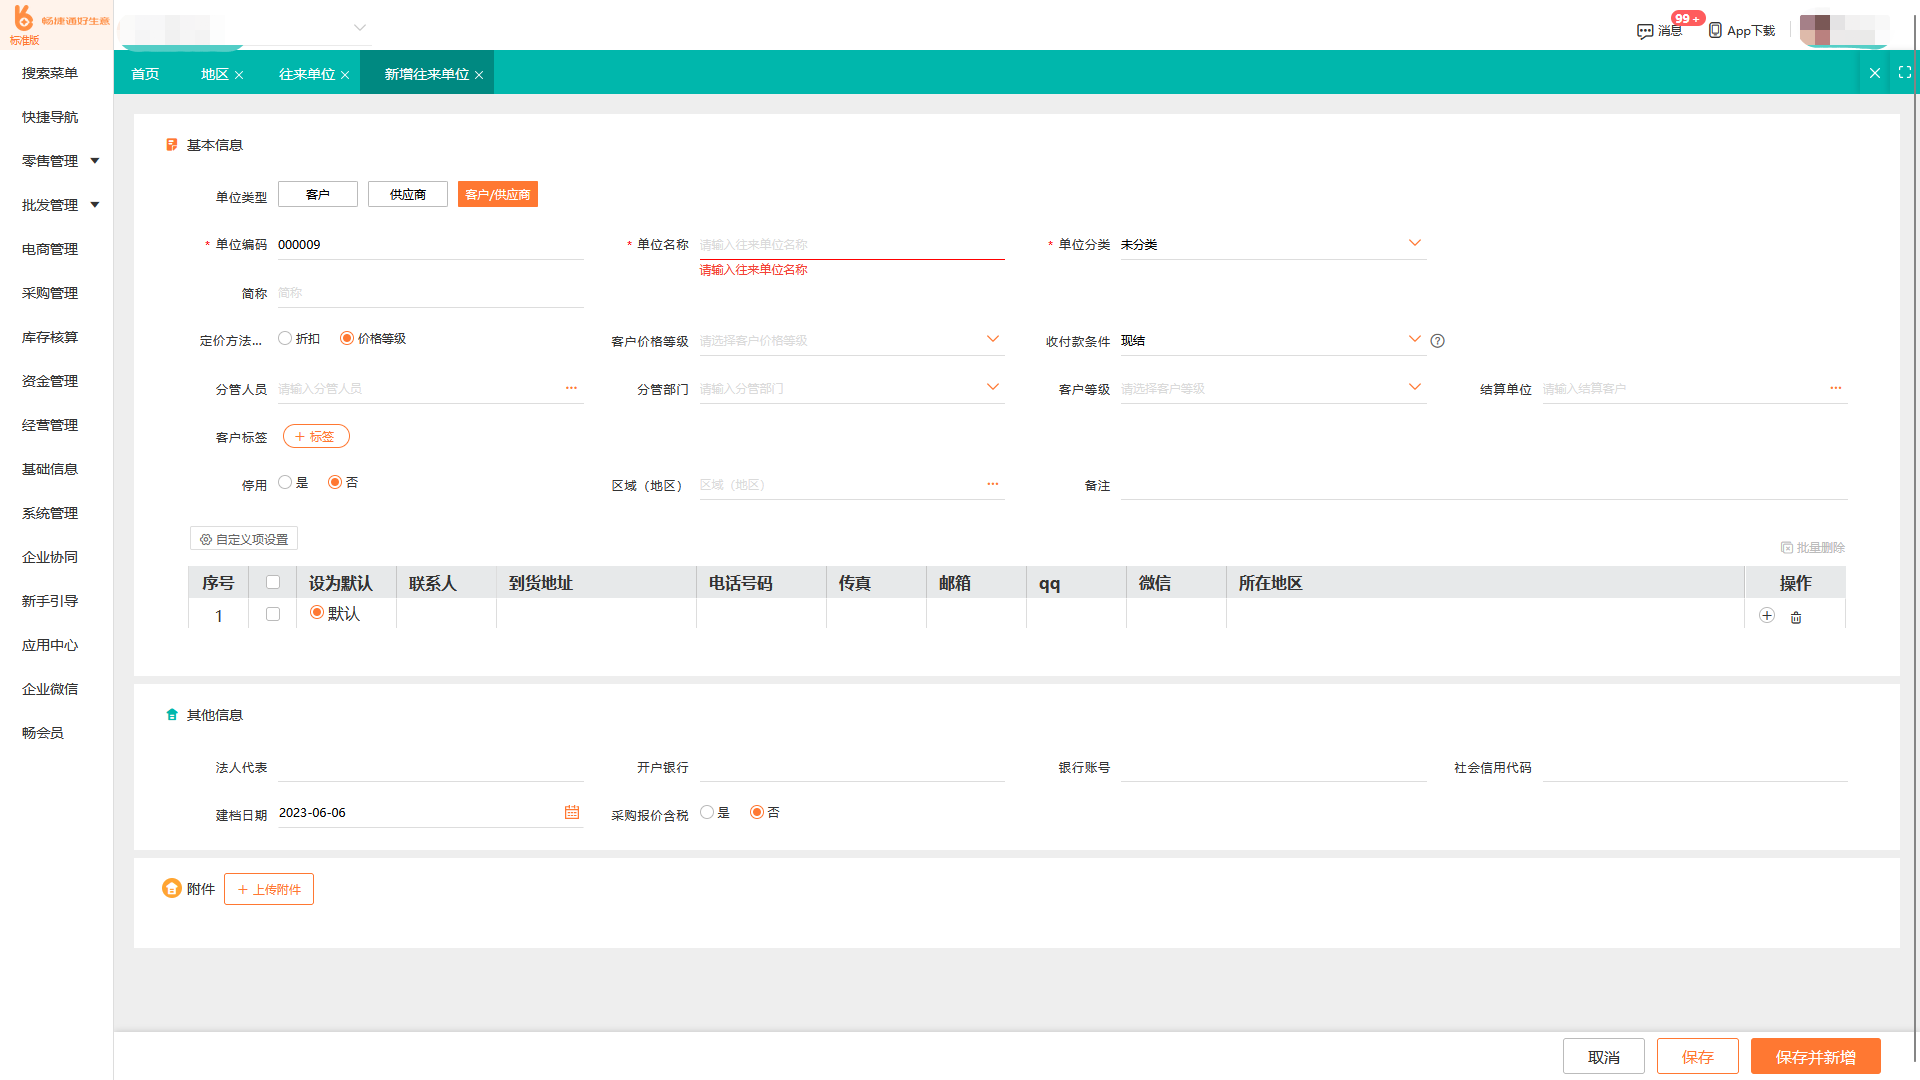Click 上传附件 button
1920x1080 pixels.
point(268,889)
